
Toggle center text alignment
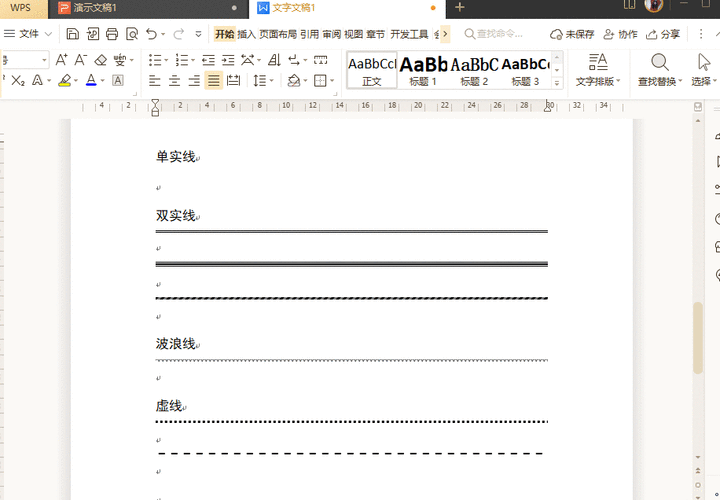tap(174, 80)
